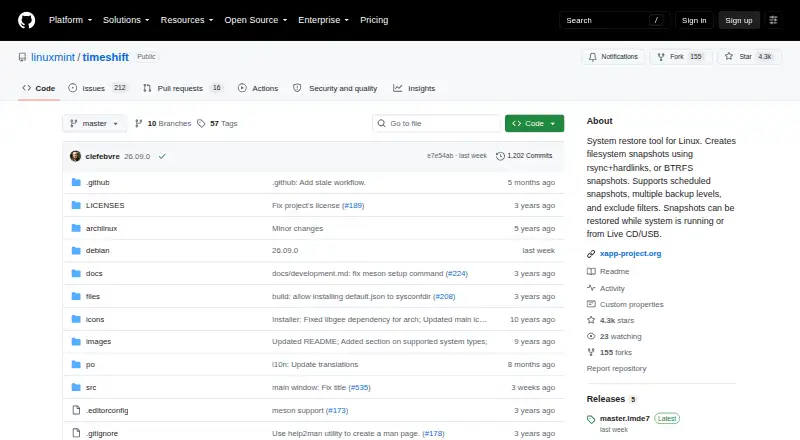Click the header Search field
The width and height of the screenshot is (800, 440).
(614, 20)
